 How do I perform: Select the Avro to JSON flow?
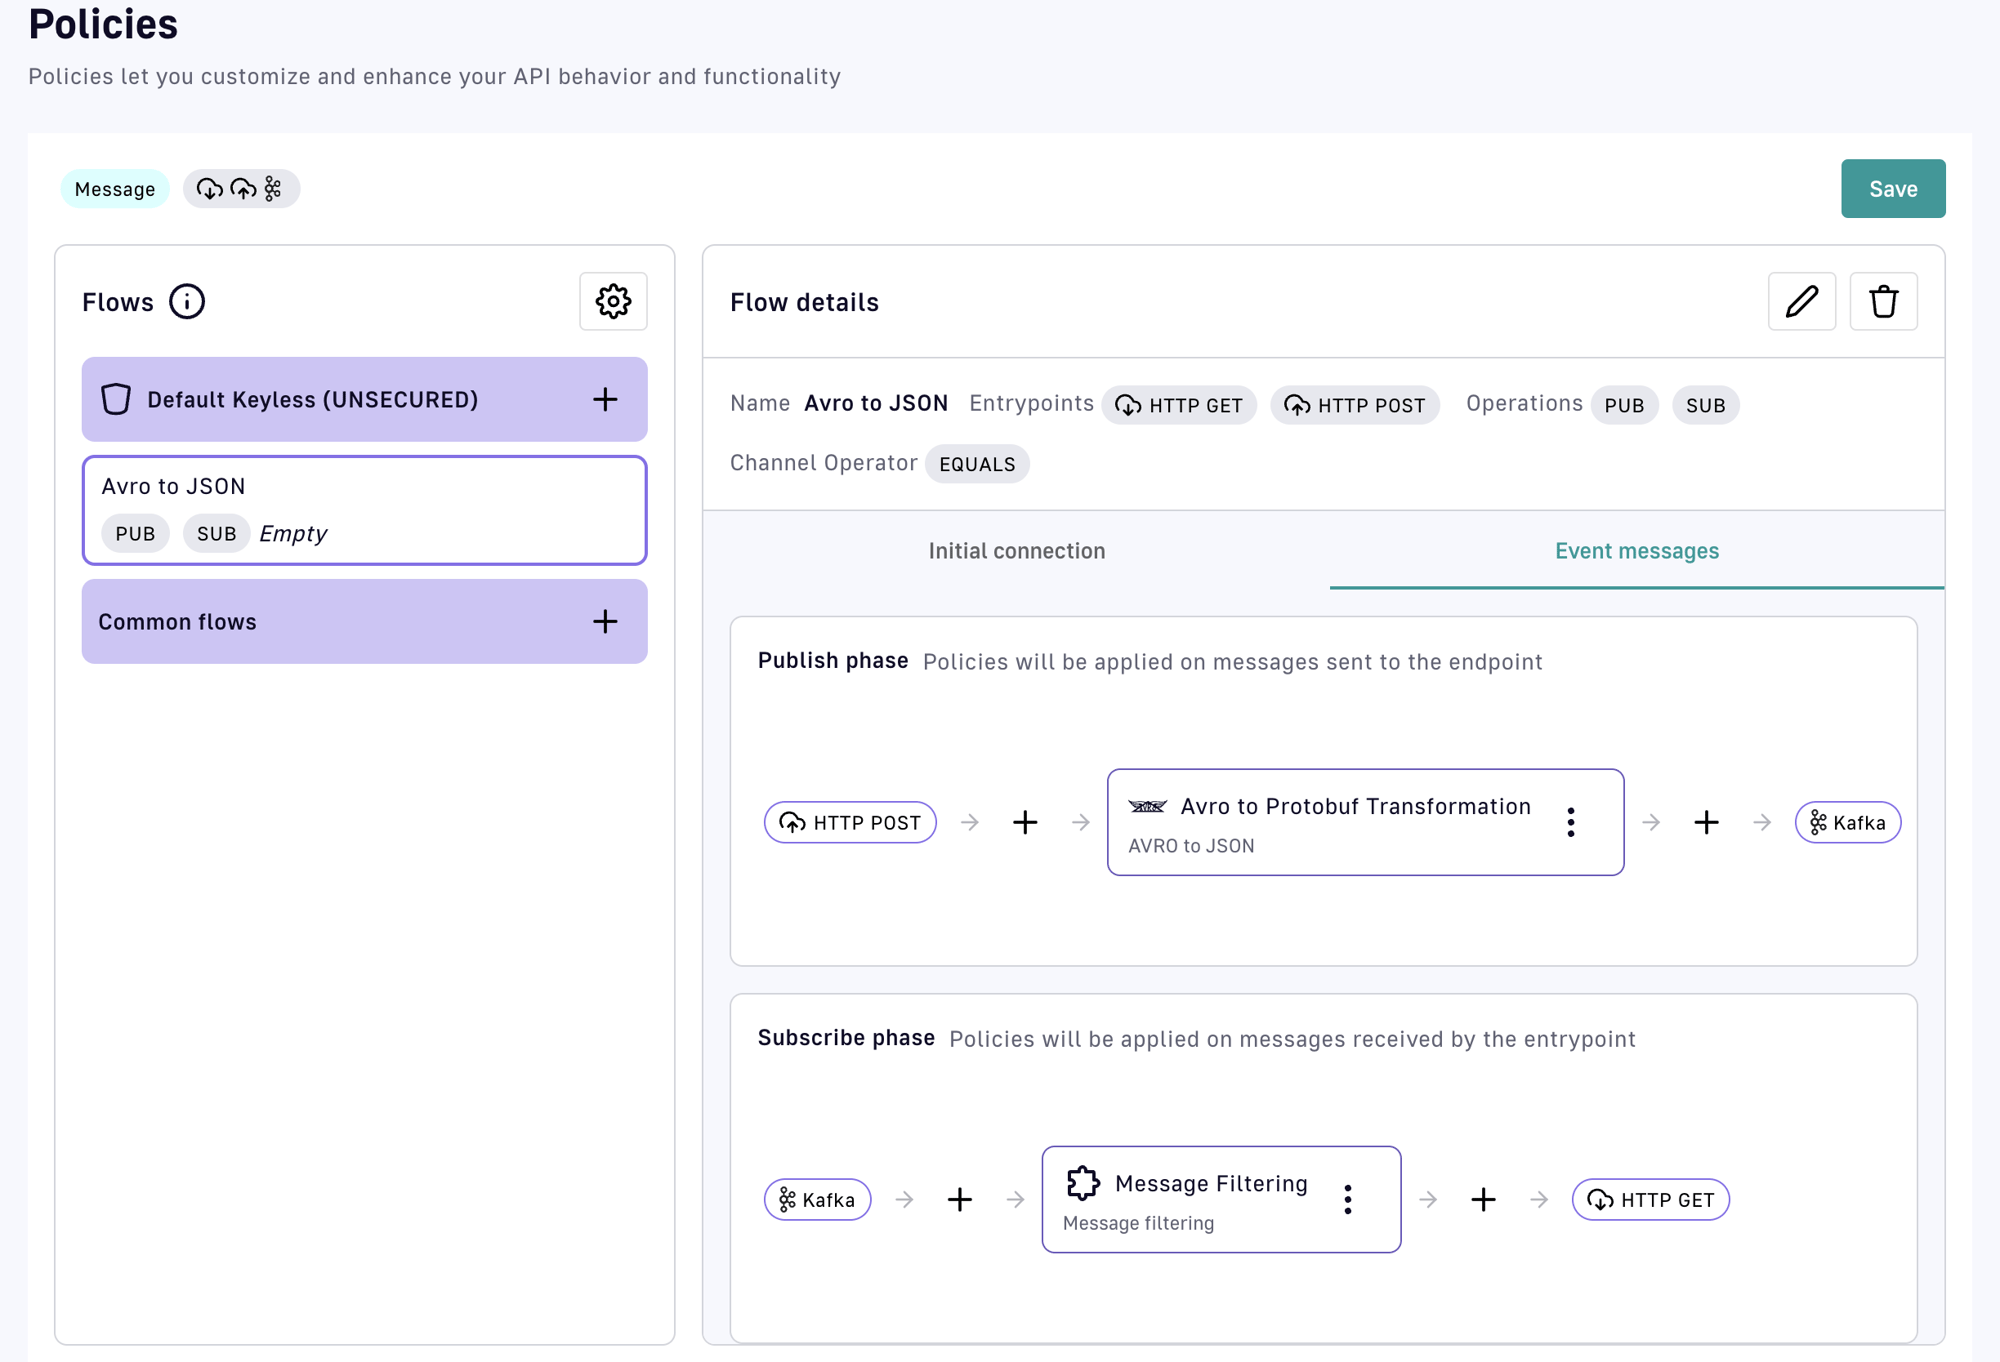point(364,510)
